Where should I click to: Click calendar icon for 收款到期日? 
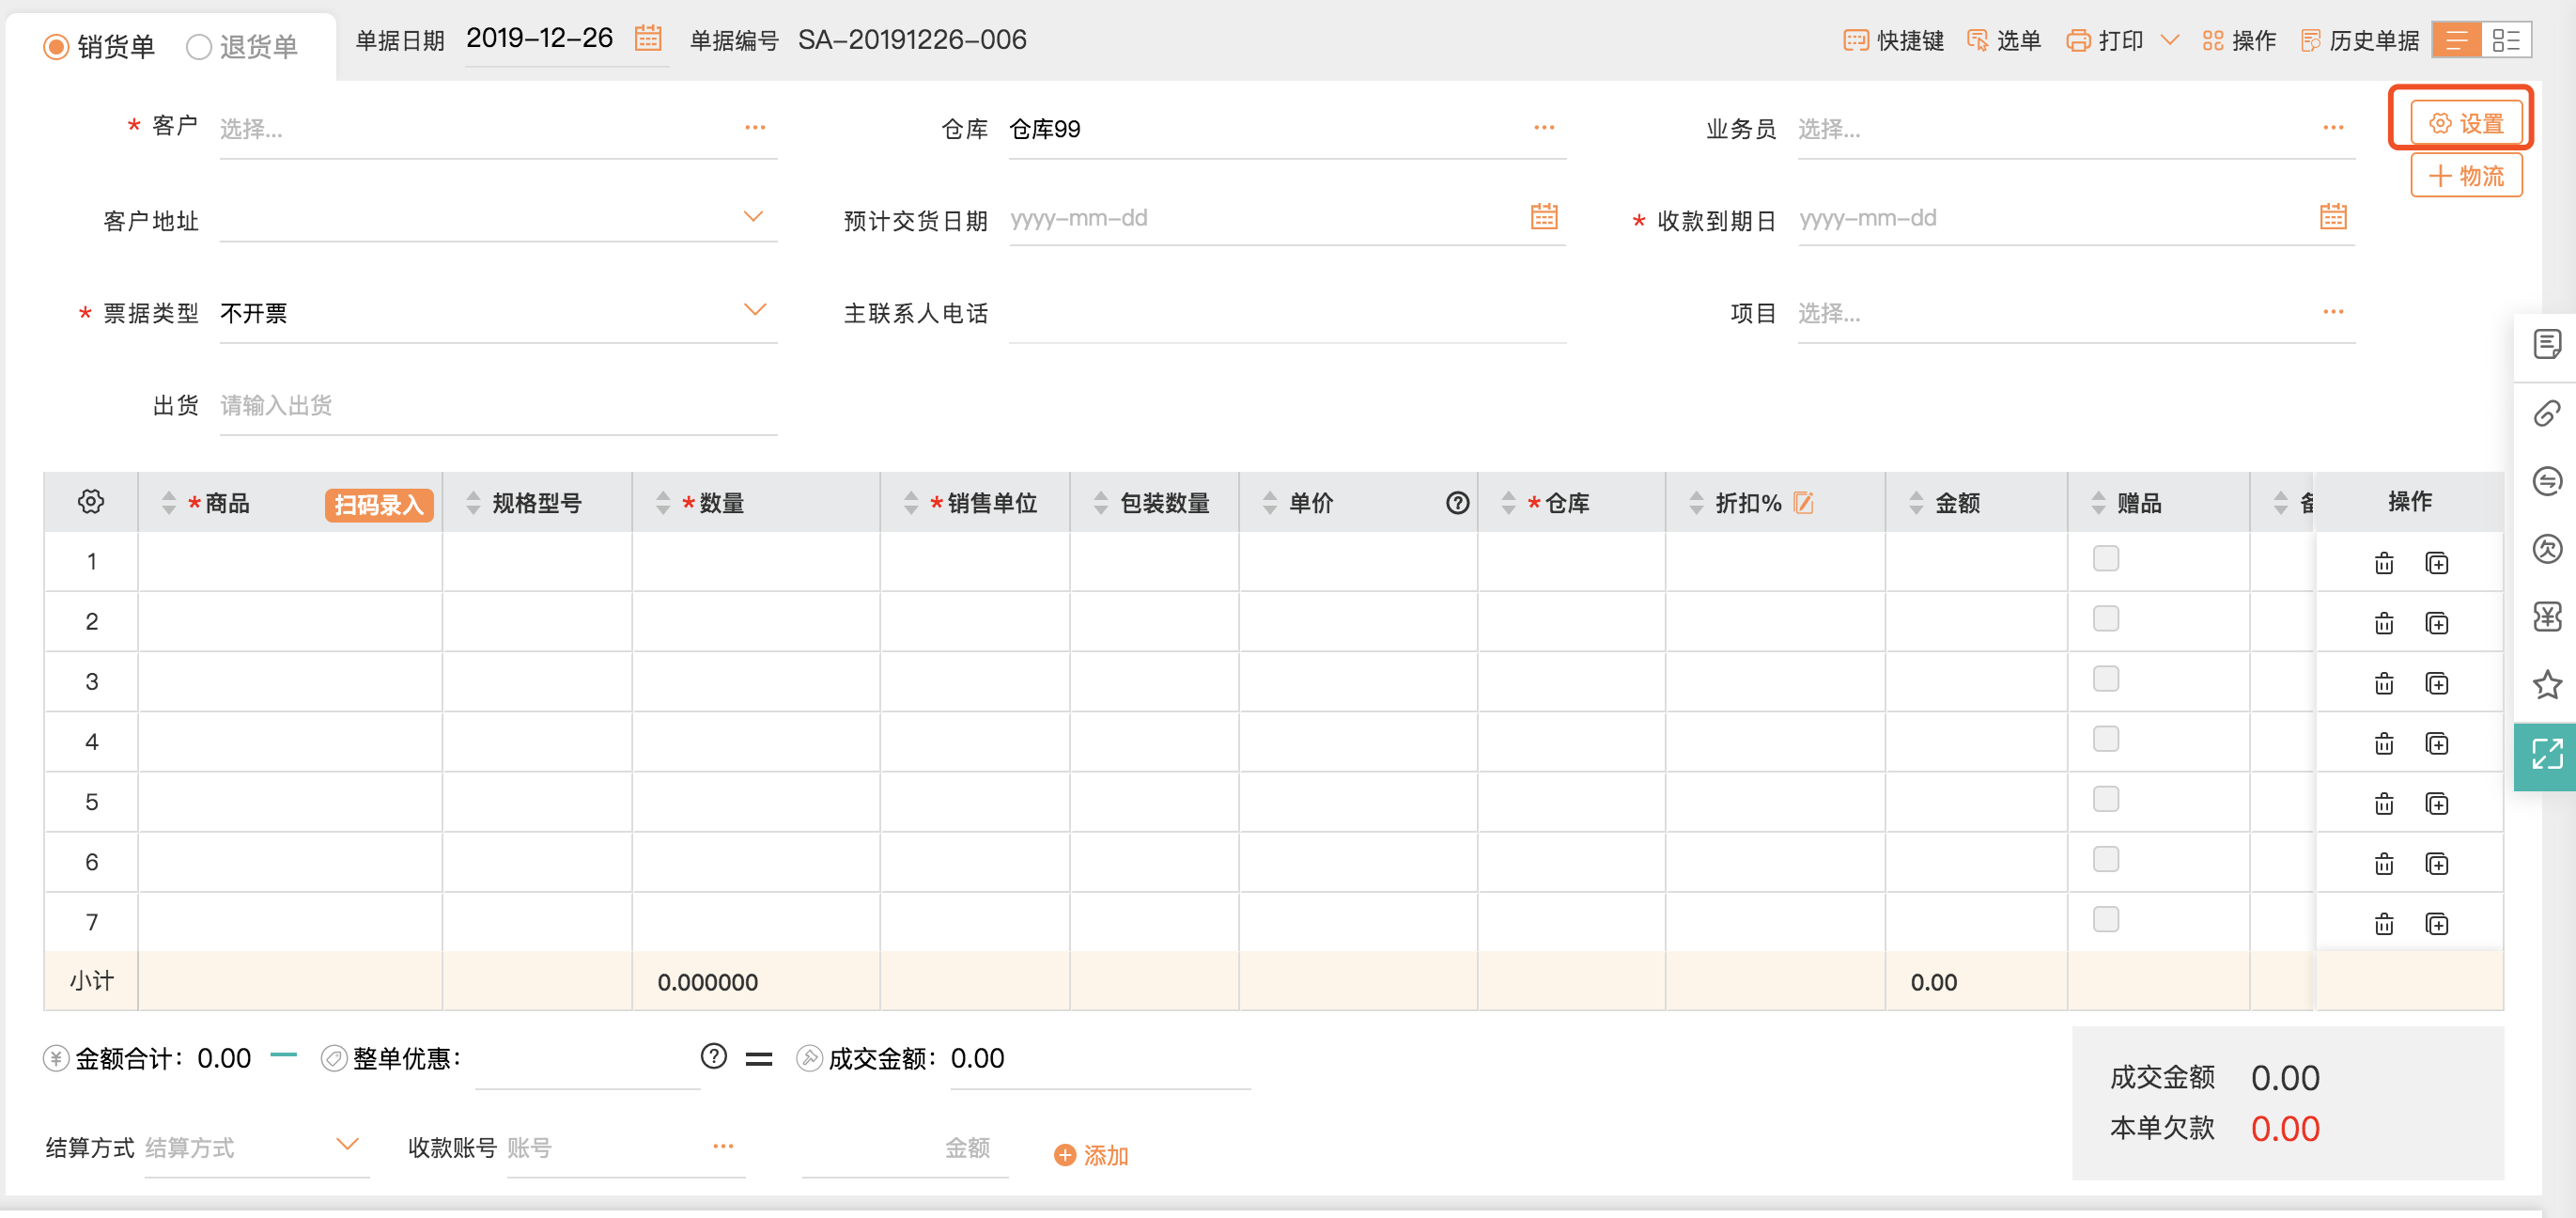[2333, 222]
